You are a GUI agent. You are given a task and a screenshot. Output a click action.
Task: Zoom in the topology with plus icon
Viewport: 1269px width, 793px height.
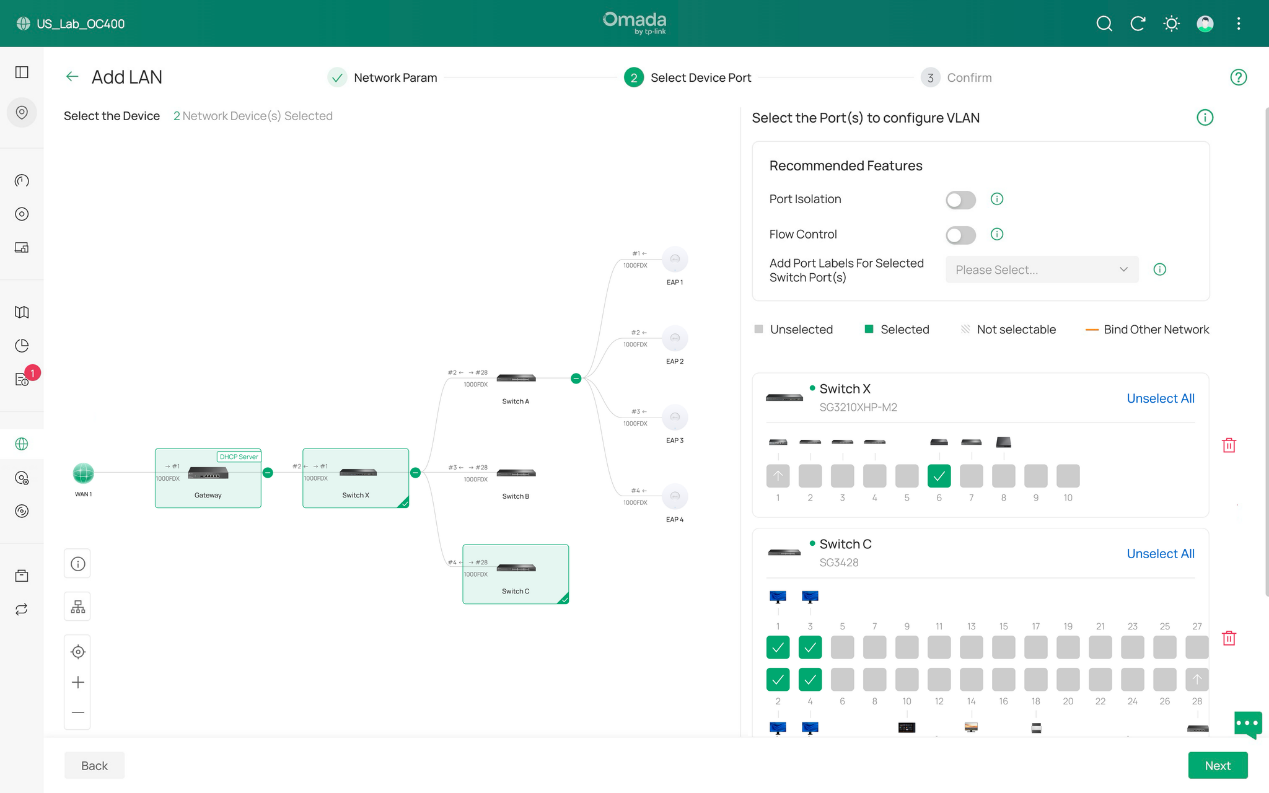point(78,682)
